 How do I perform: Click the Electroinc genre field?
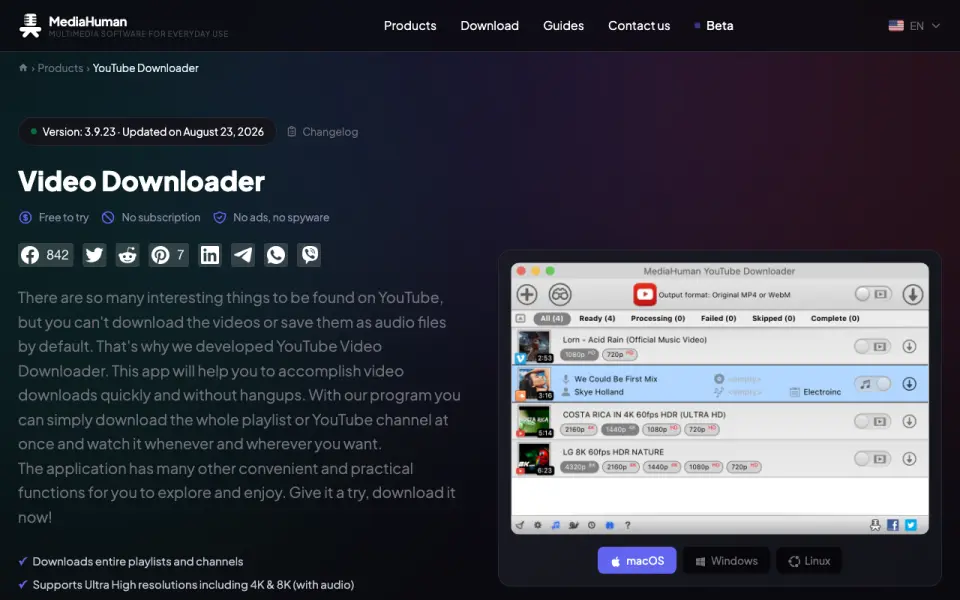click(x=816, y=392)
